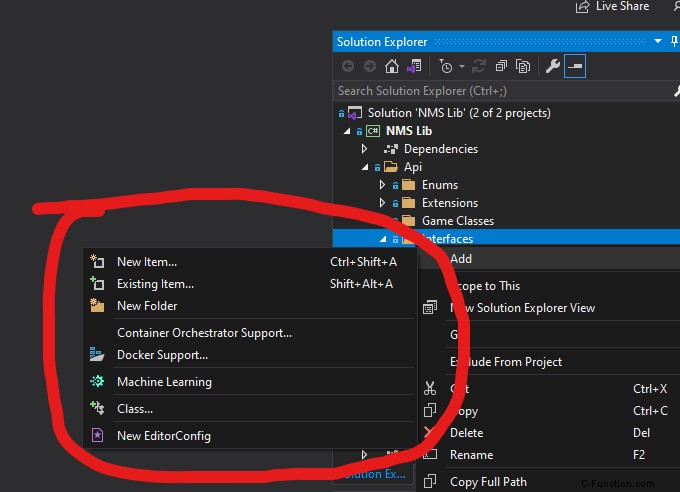Viewport: 680px width, 492px height.
Task: Click the Live Share icon
Action: coord(582,7)
